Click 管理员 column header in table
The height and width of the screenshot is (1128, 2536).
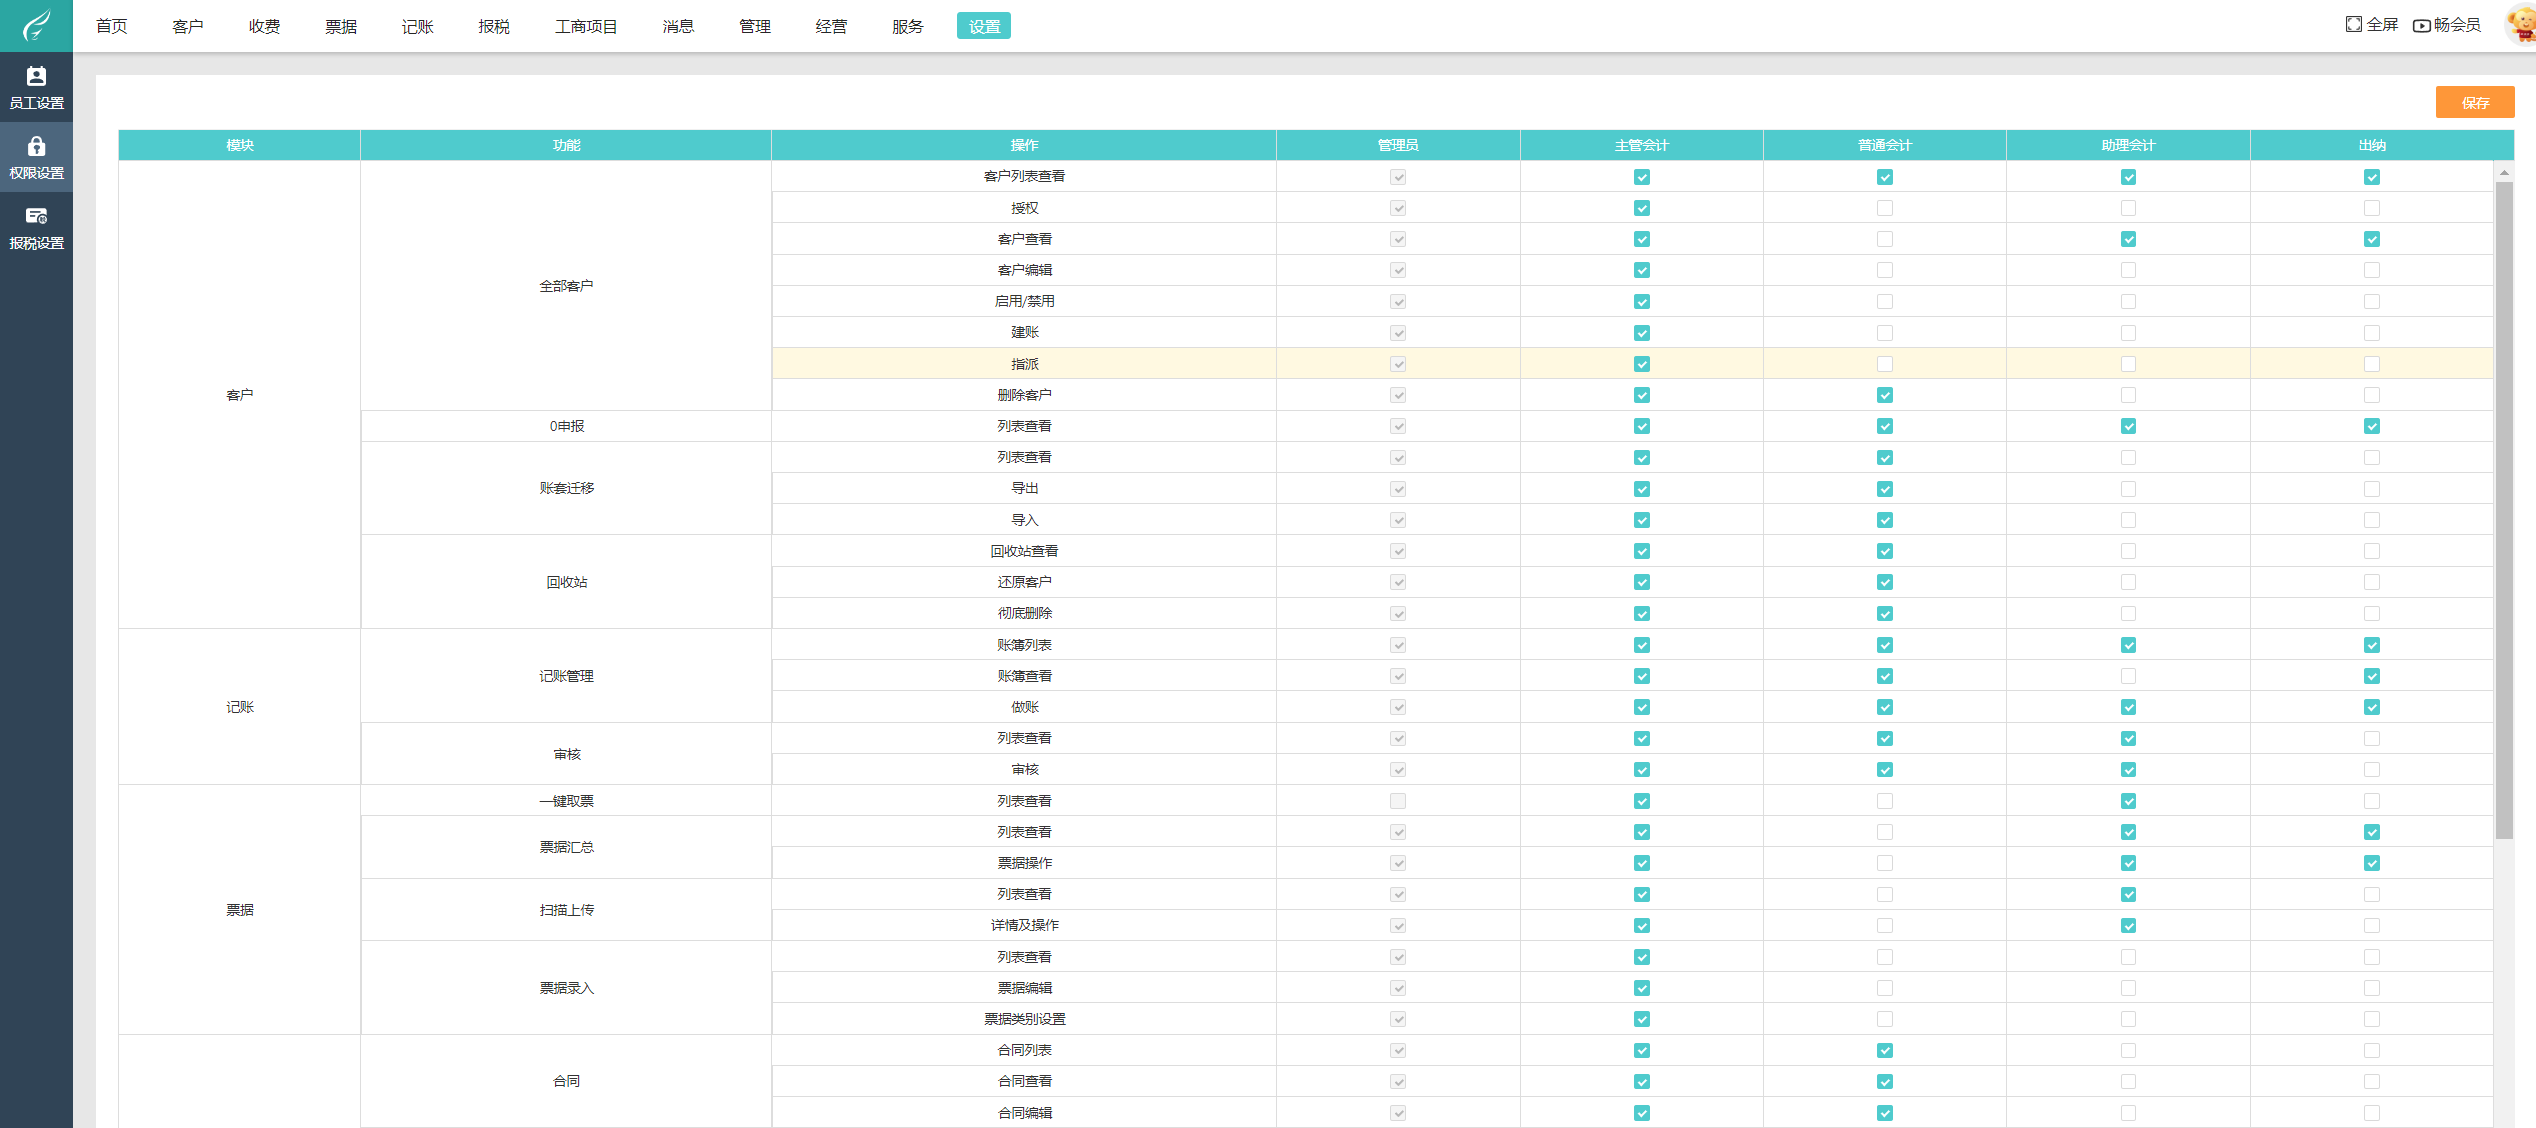tap(1394, 146)
